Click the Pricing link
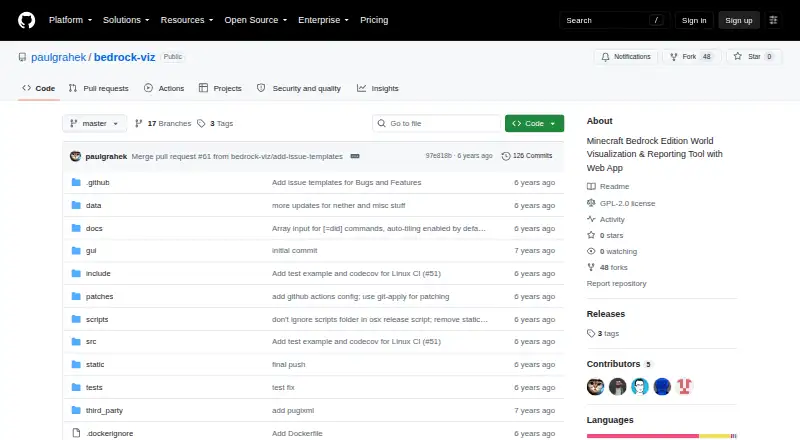The width and height of the screenshot is (800, 440). (x=374, y=20)
